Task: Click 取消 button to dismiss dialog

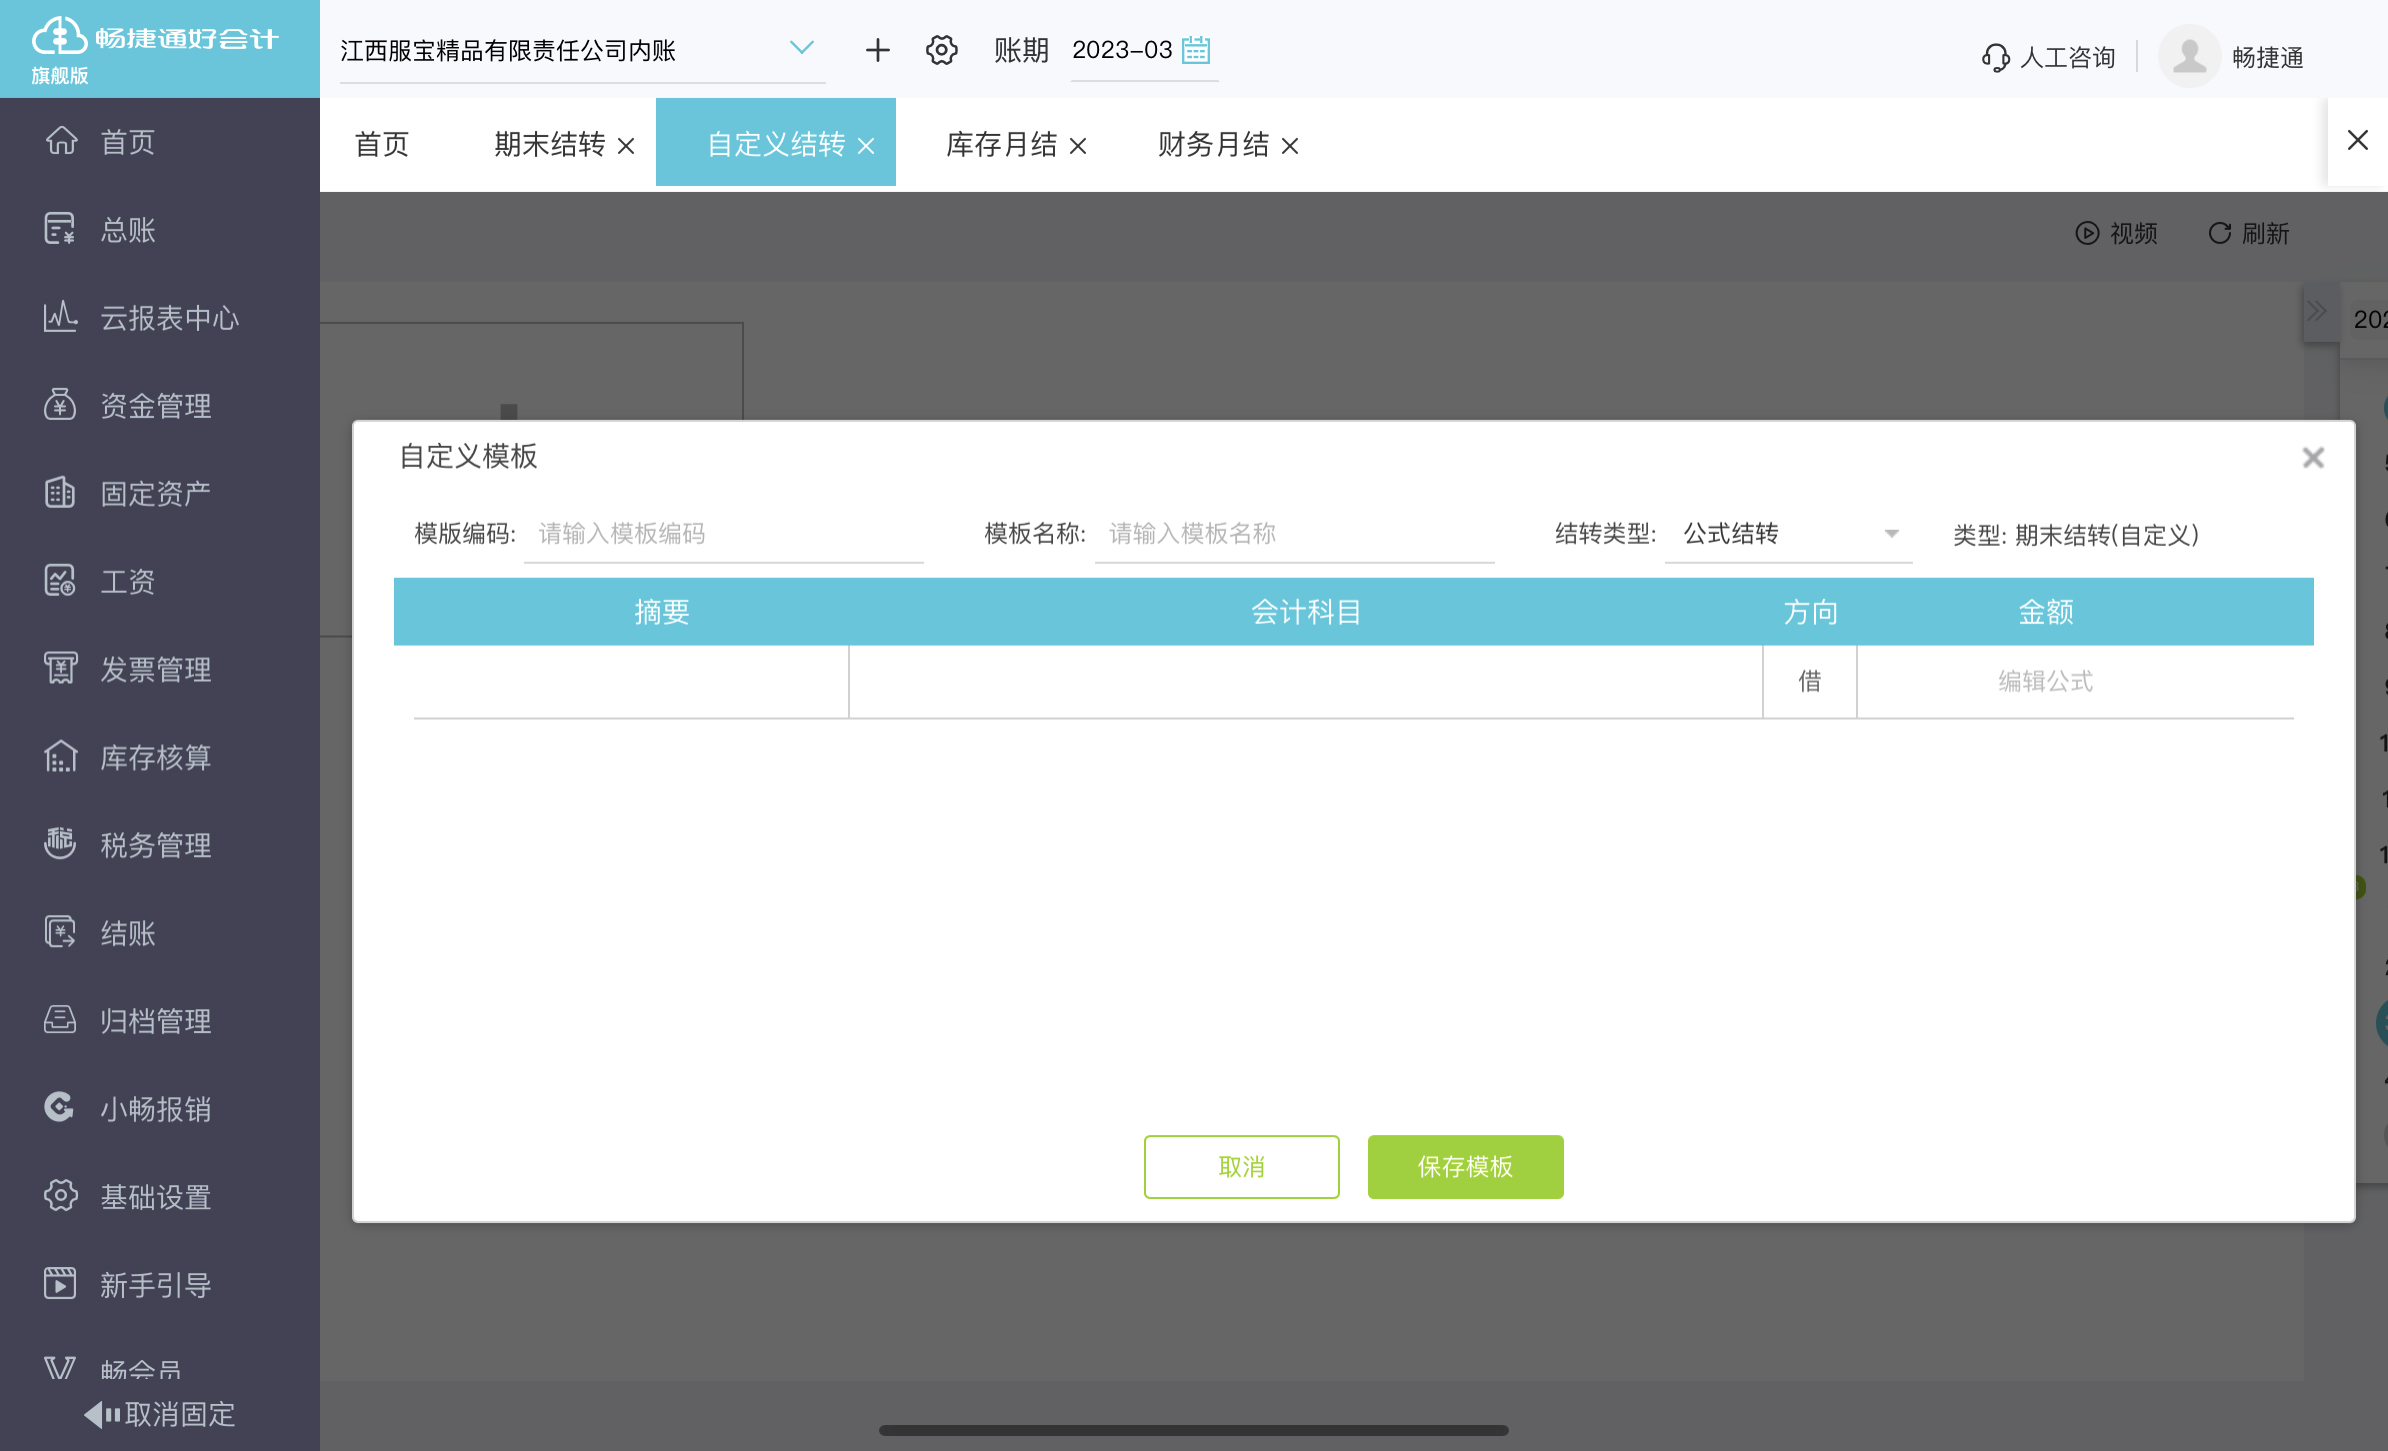Action: click(1242, 1166)
